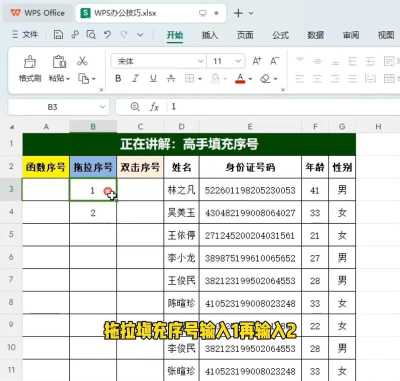Click Select All corner triangle
Viewport: 400px width, 381px height.
[x=12, y=127]
